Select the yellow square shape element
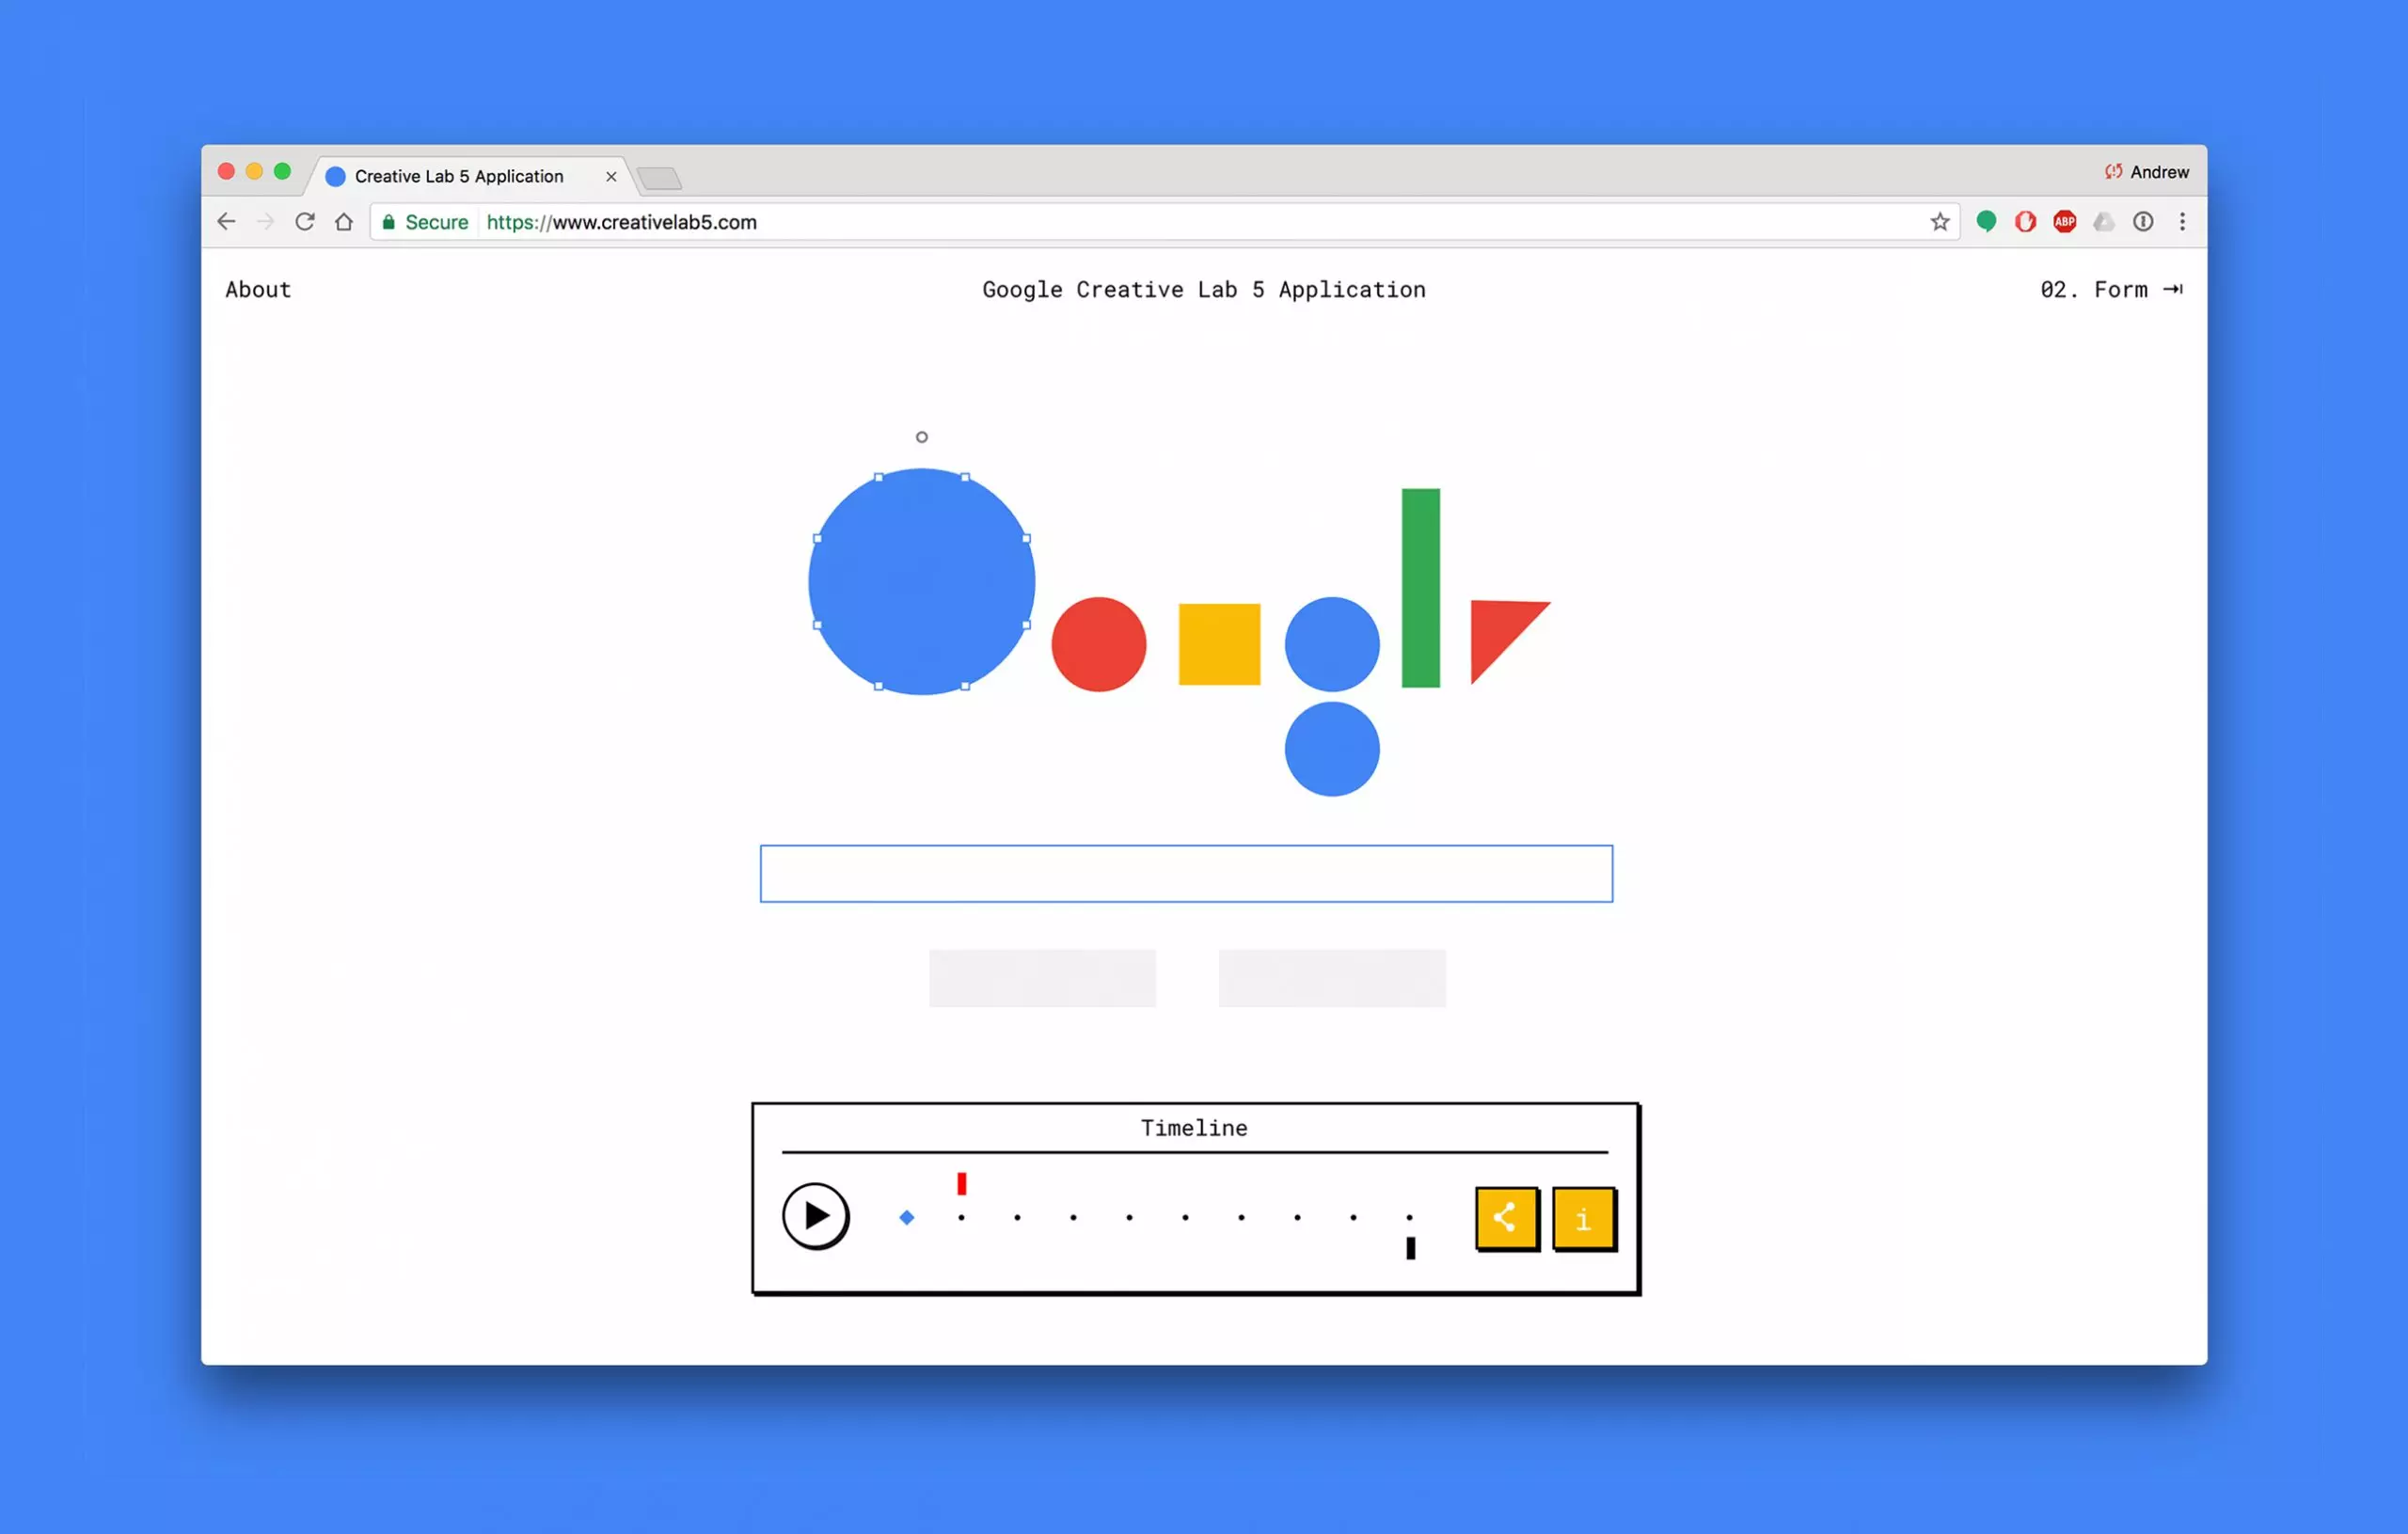This screenshot has width=2408, height=1534. [1218, 642]
